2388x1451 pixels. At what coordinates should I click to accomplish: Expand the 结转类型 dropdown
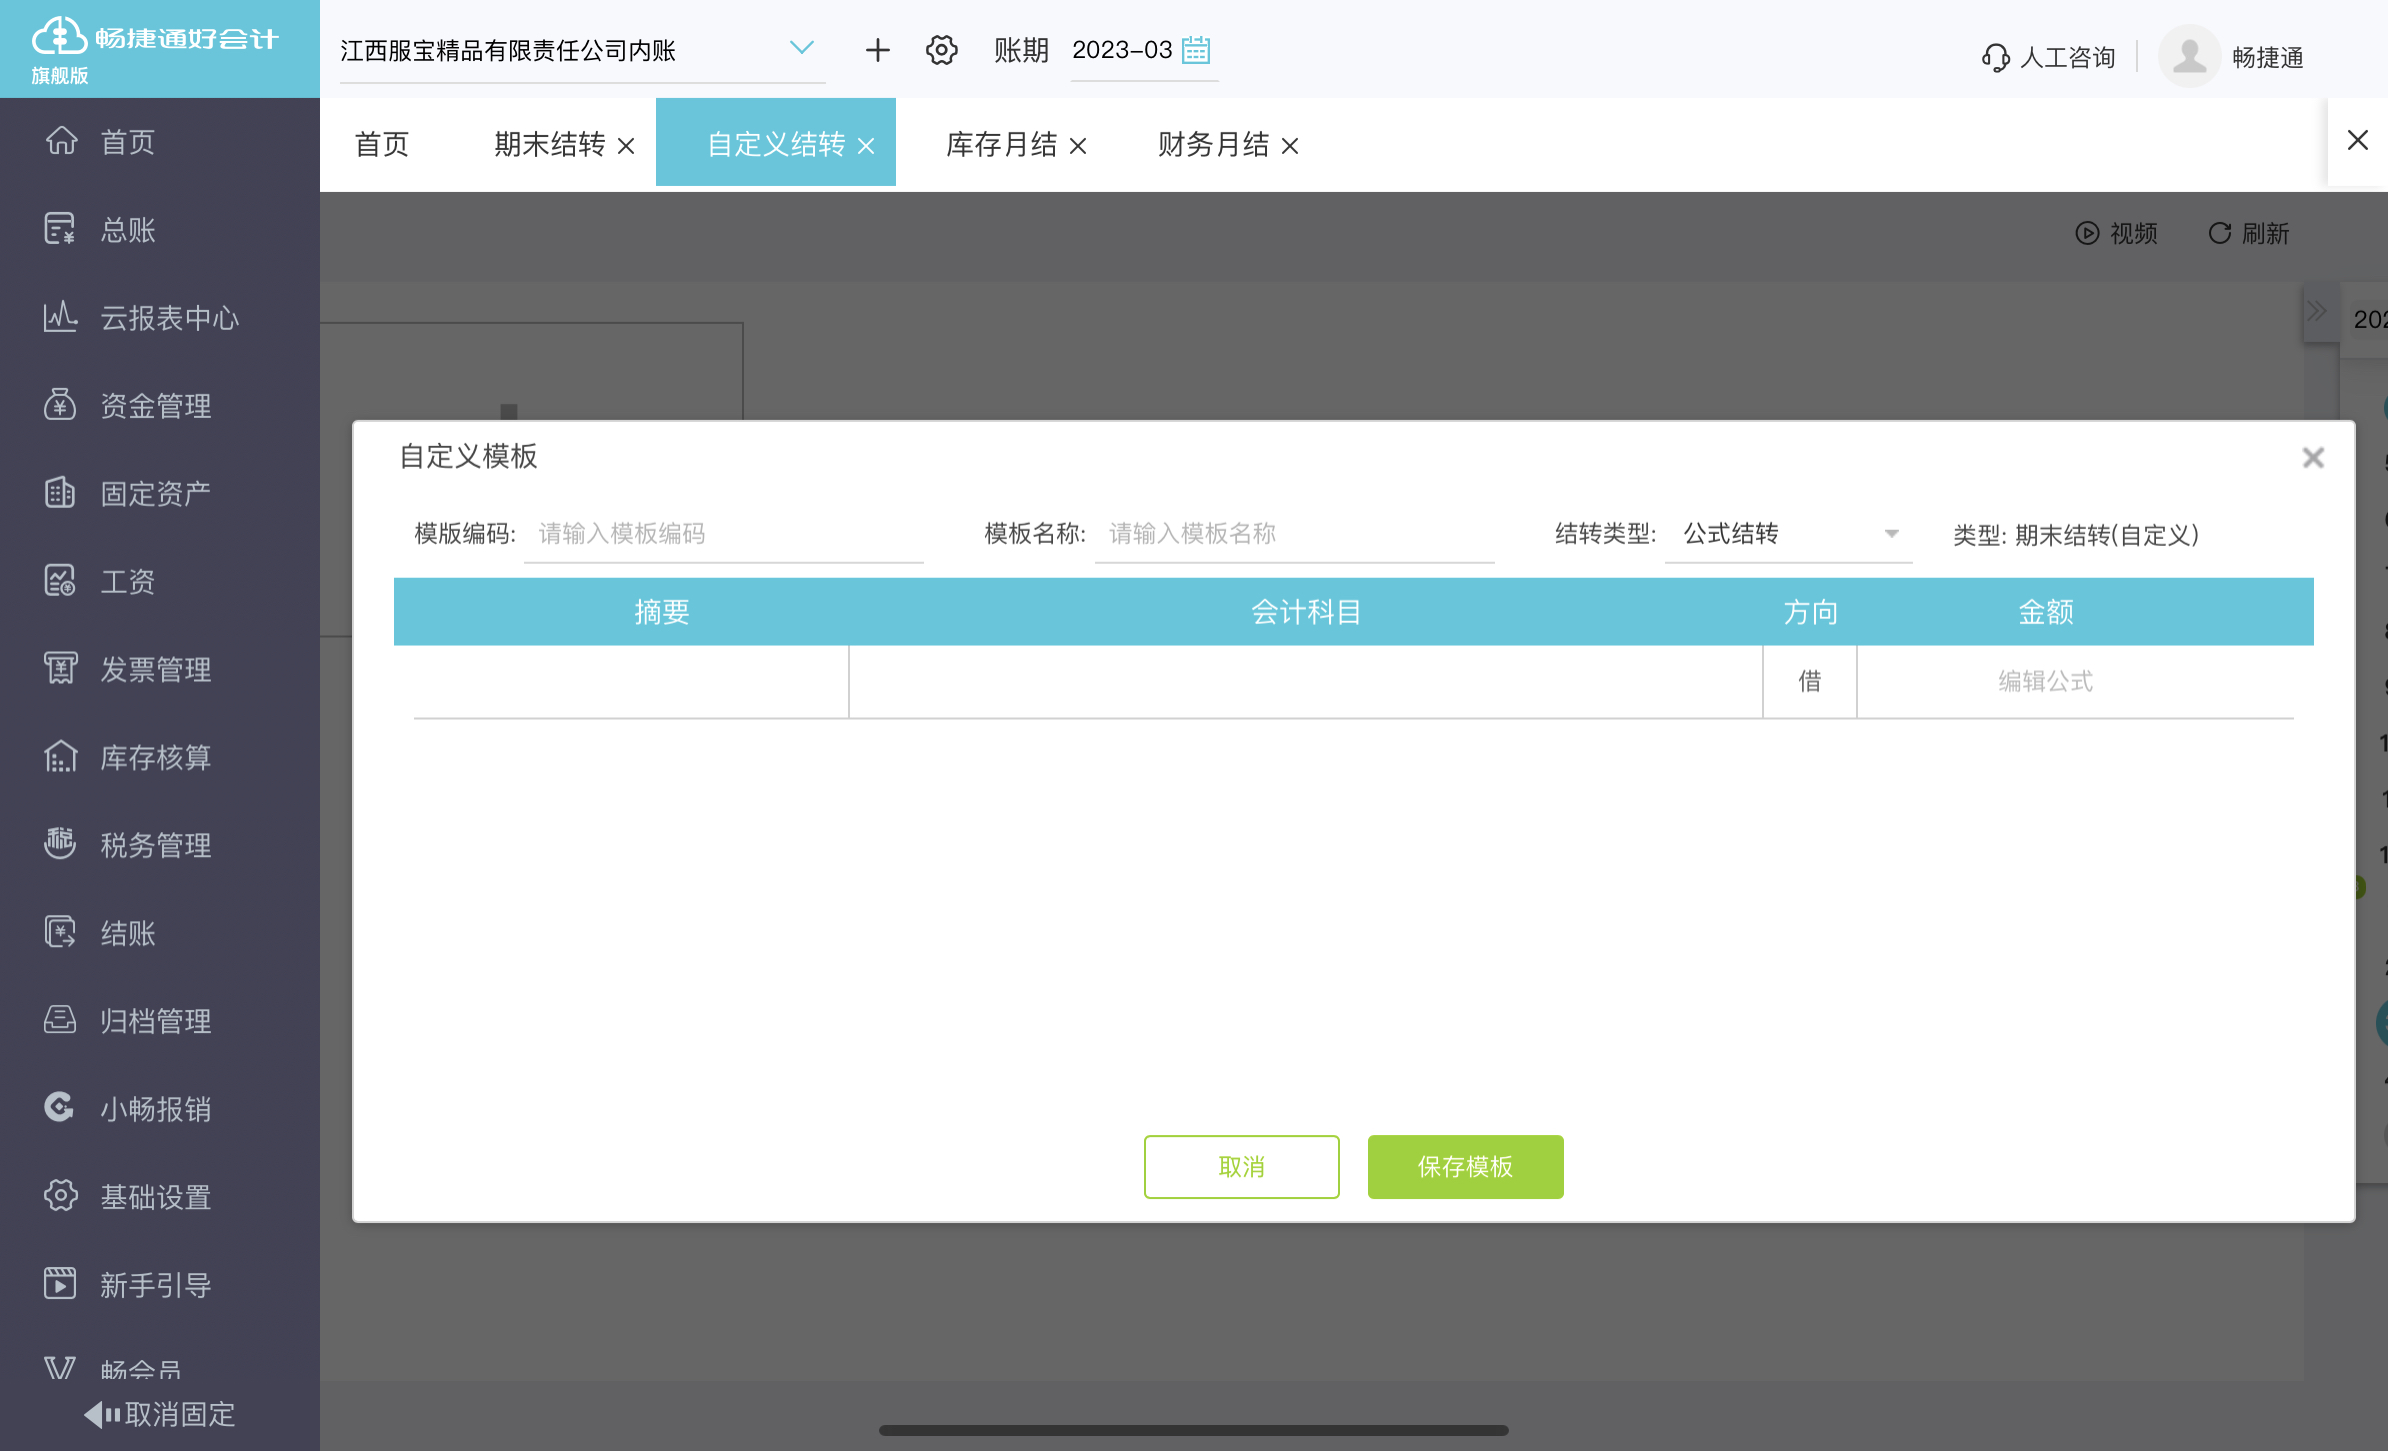pos(1890,534)
